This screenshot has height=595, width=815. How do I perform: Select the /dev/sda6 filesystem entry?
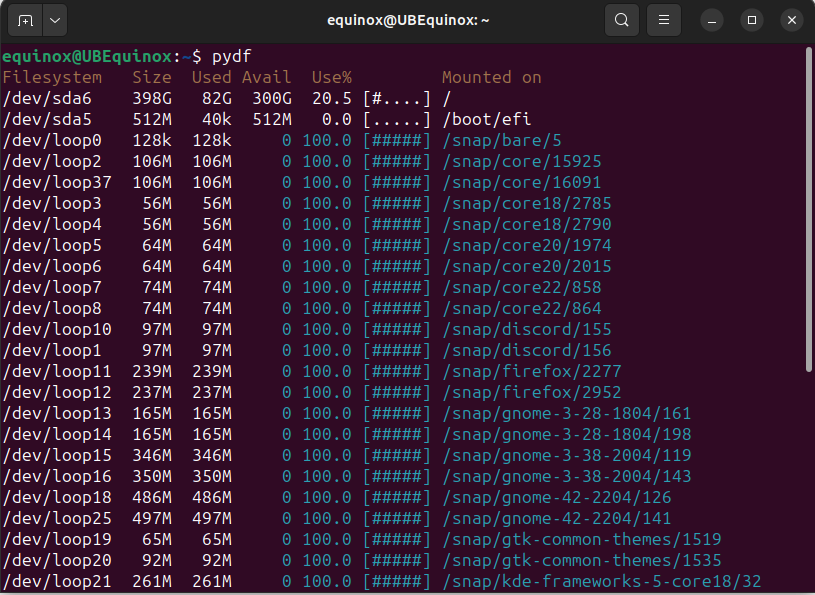(x=47, y=98)
